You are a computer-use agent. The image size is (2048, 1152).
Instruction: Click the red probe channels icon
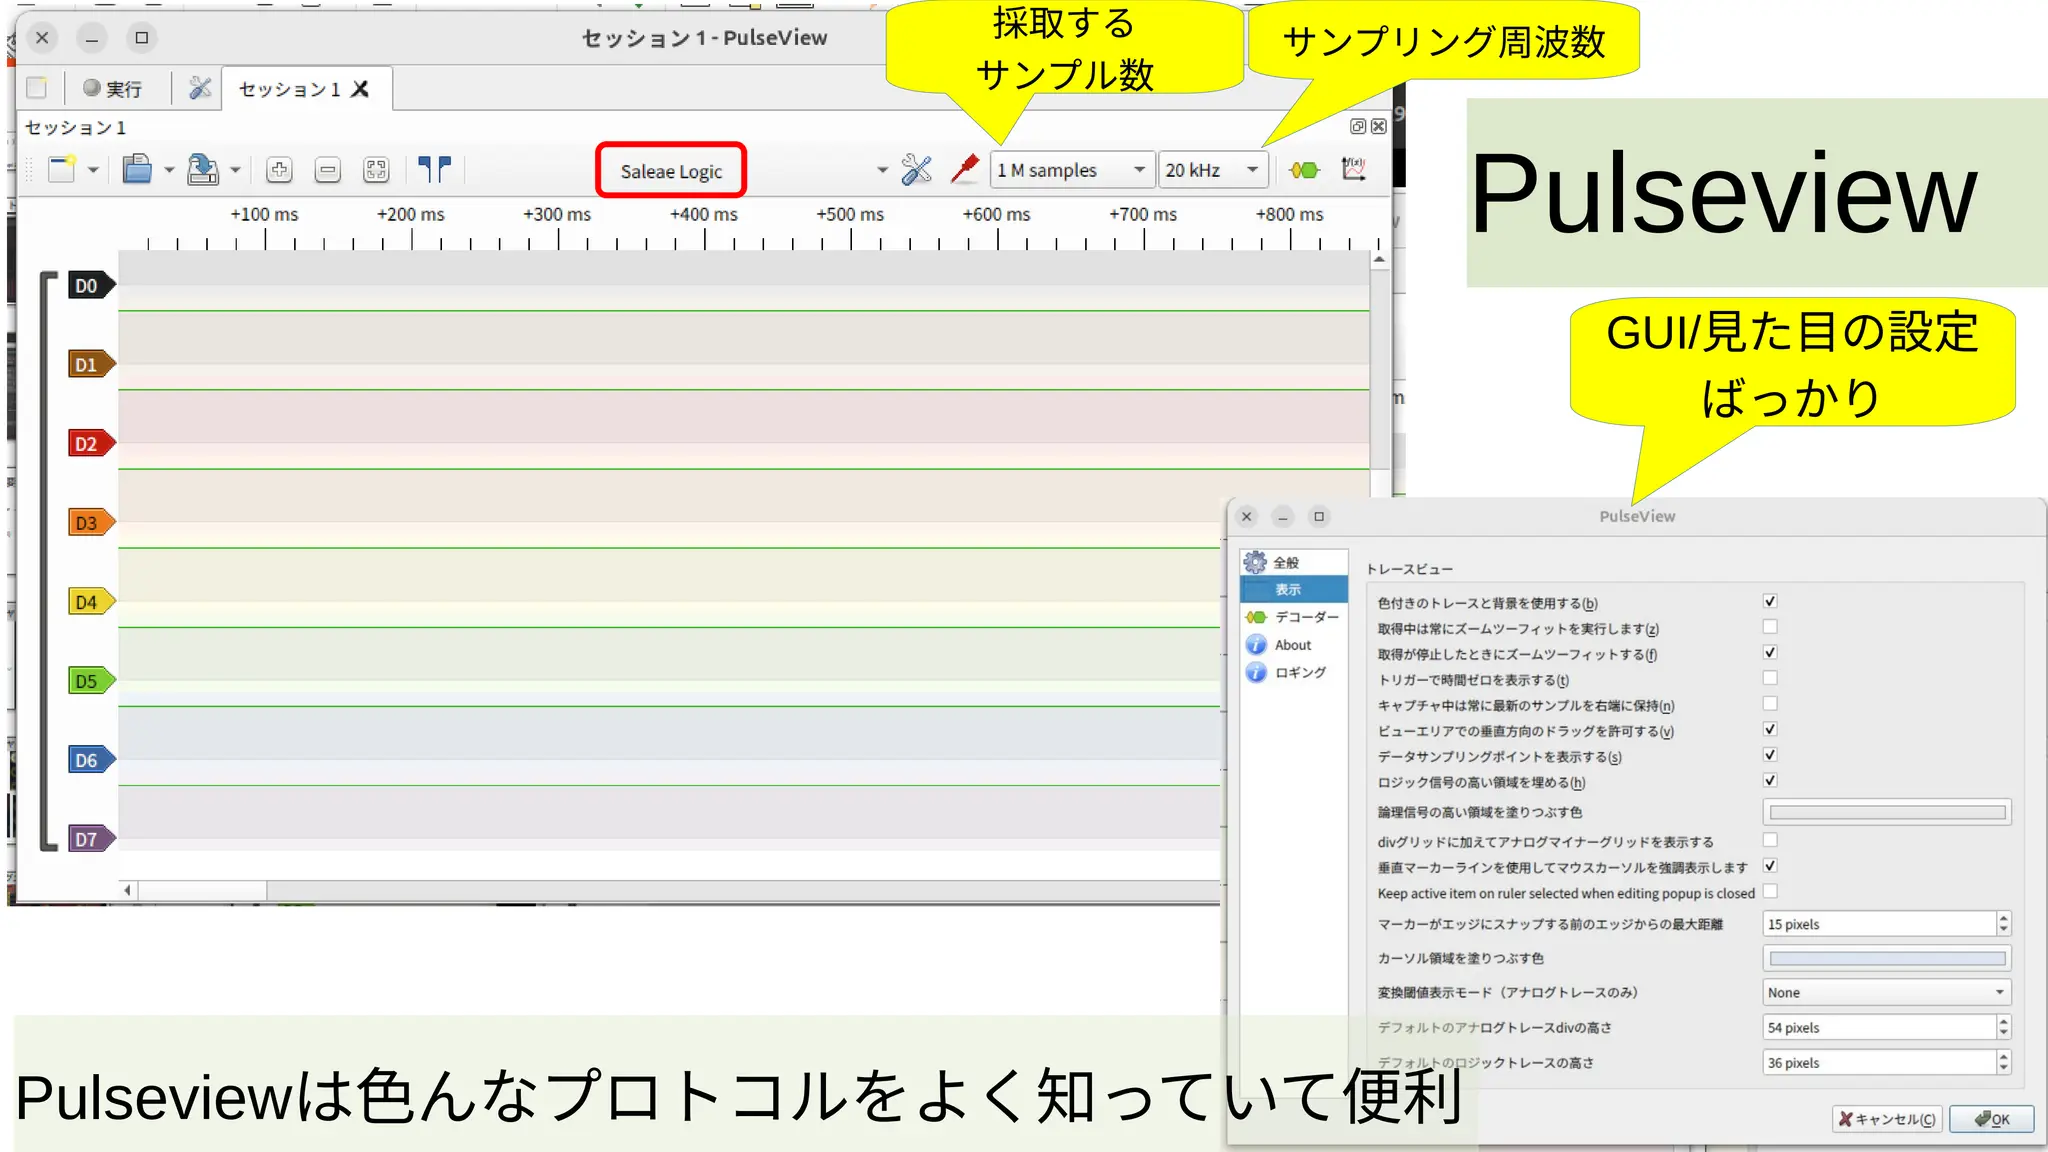963,169
